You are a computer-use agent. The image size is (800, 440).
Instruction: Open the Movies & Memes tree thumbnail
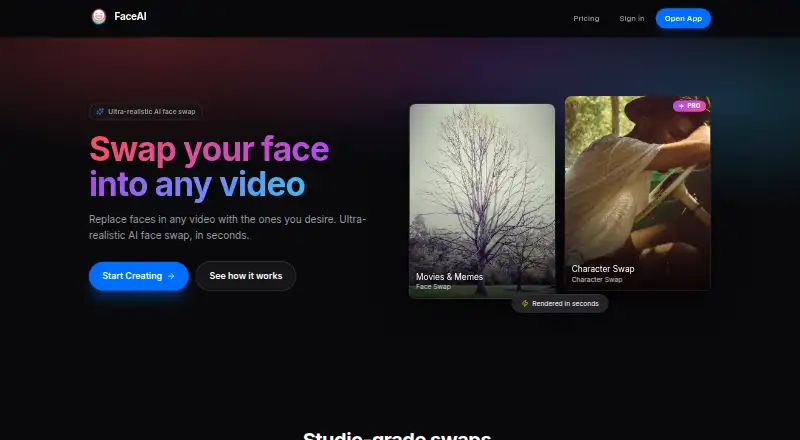pyautogui.click(x=482, y=201)
